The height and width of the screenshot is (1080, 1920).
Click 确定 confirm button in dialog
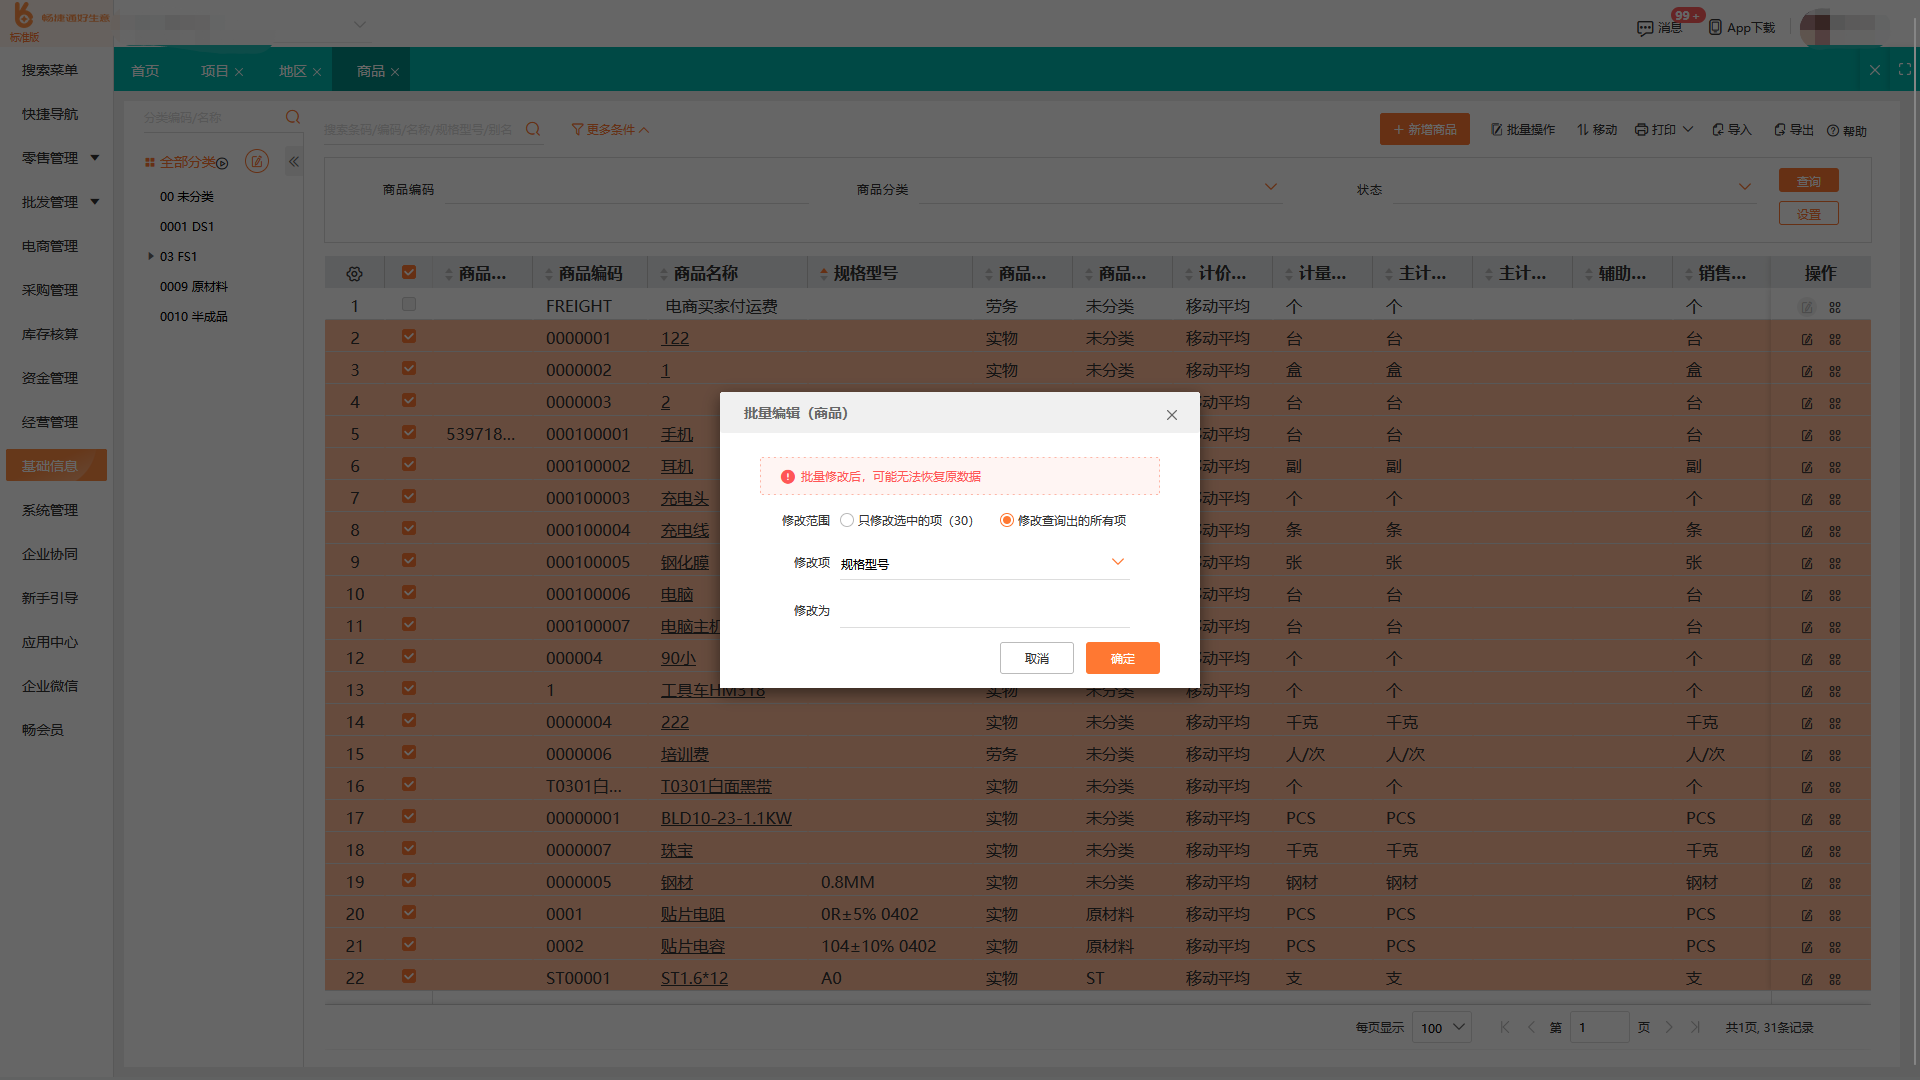click(x=1122, y=658)
